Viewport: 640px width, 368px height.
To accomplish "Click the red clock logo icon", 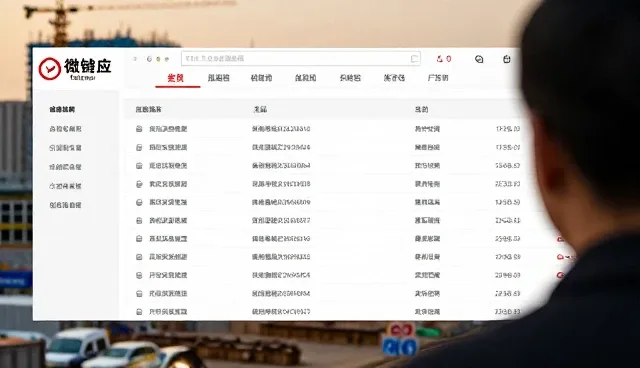I will click(x=49, y=69).
